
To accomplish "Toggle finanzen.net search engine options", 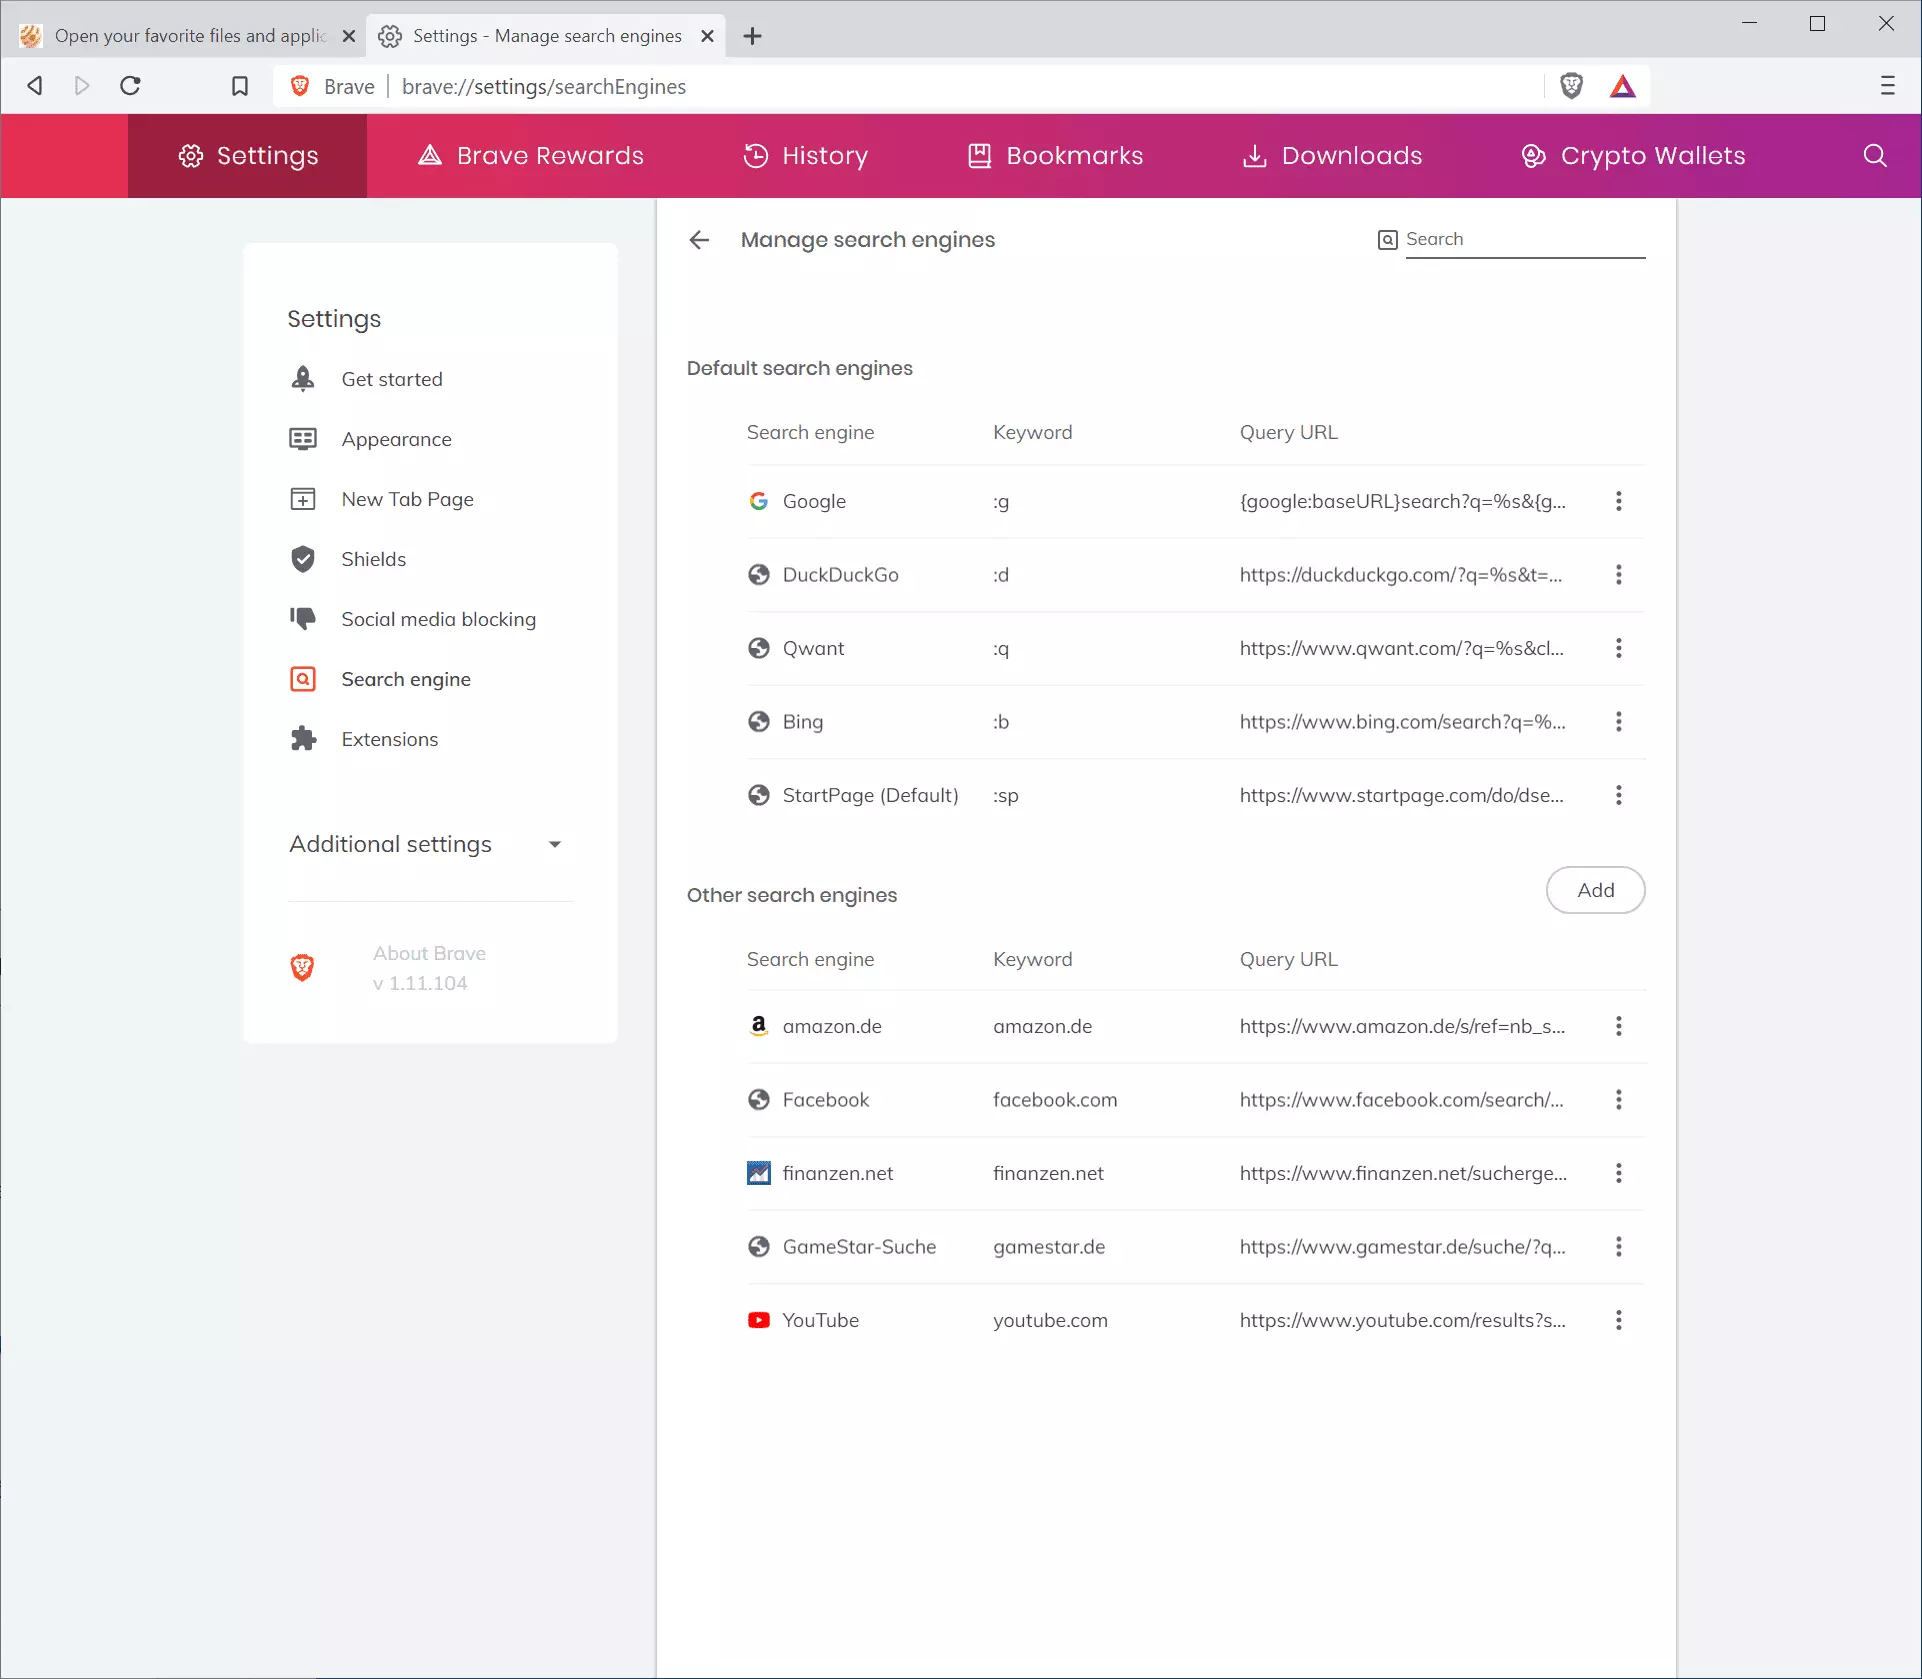I will (x=1618, y=1172).
